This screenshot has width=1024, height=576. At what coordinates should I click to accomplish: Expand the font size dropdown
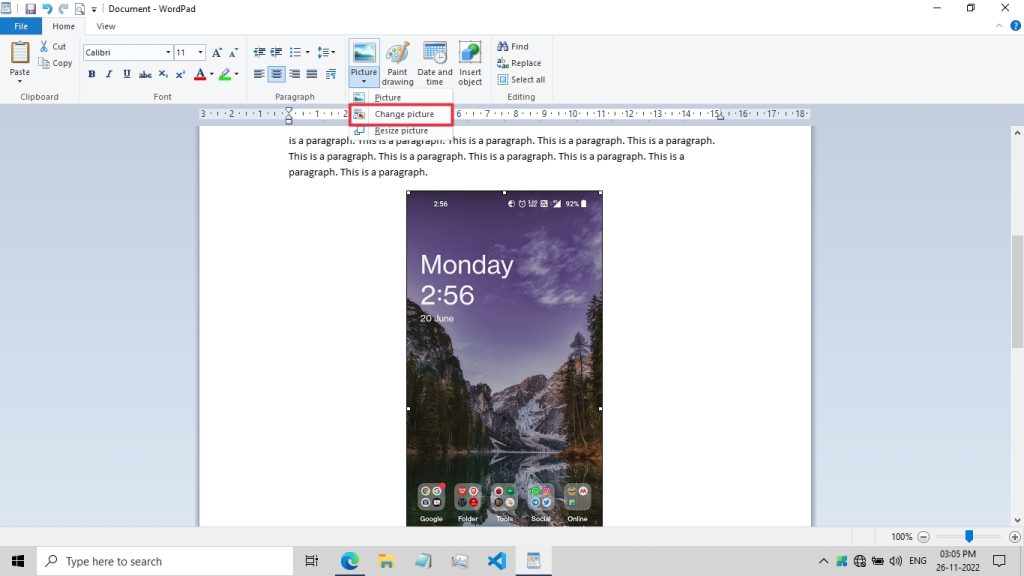(x=200, y=52)
